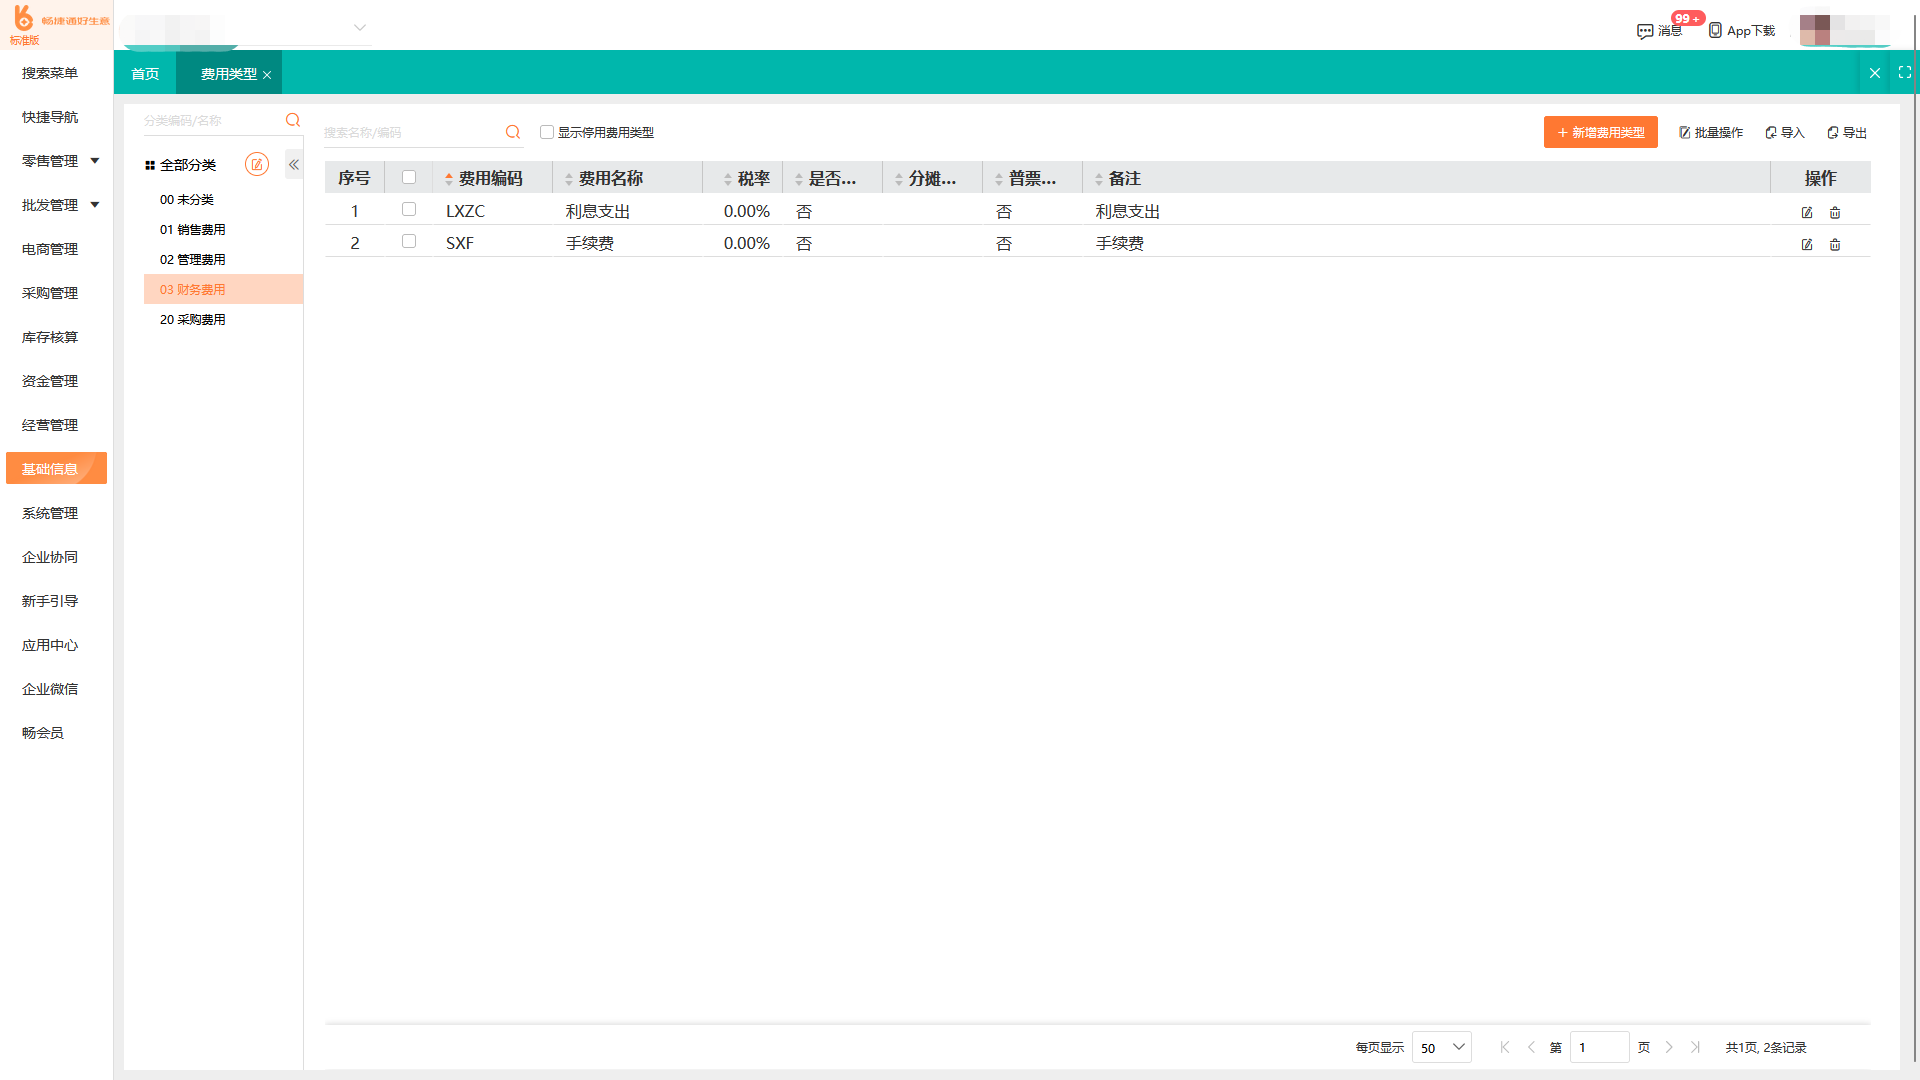Click the 新增费用类型 button
1920x1080 pixels.
click(1600, 131)
